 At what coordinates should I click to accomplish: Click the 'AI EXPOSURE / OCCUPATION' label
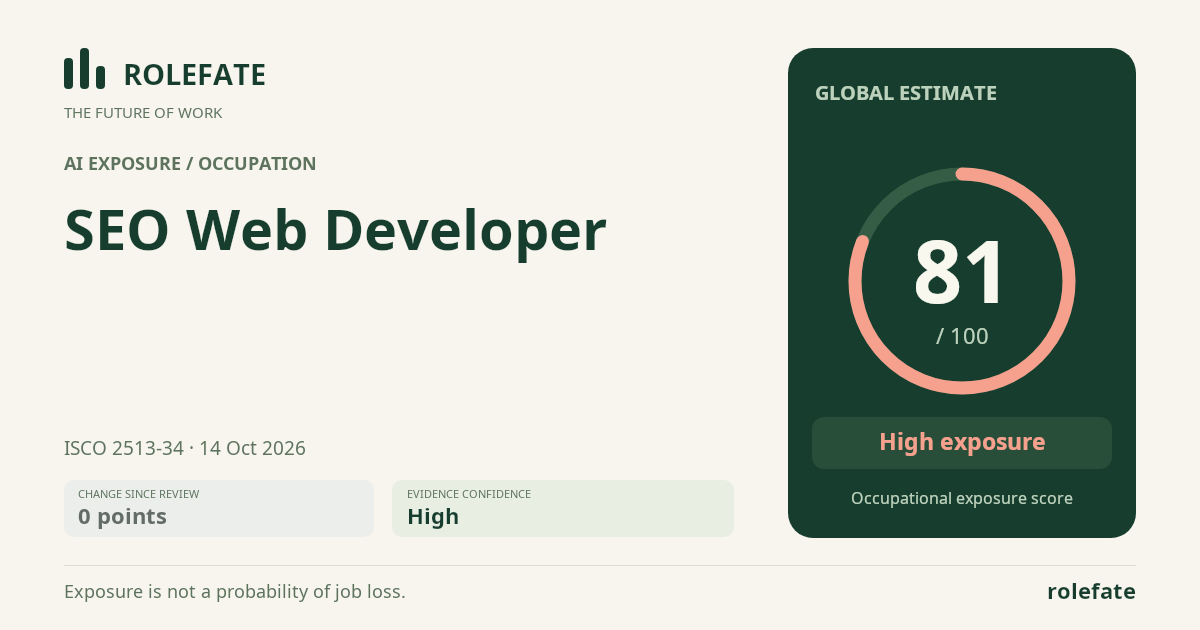tap(190, 164)
